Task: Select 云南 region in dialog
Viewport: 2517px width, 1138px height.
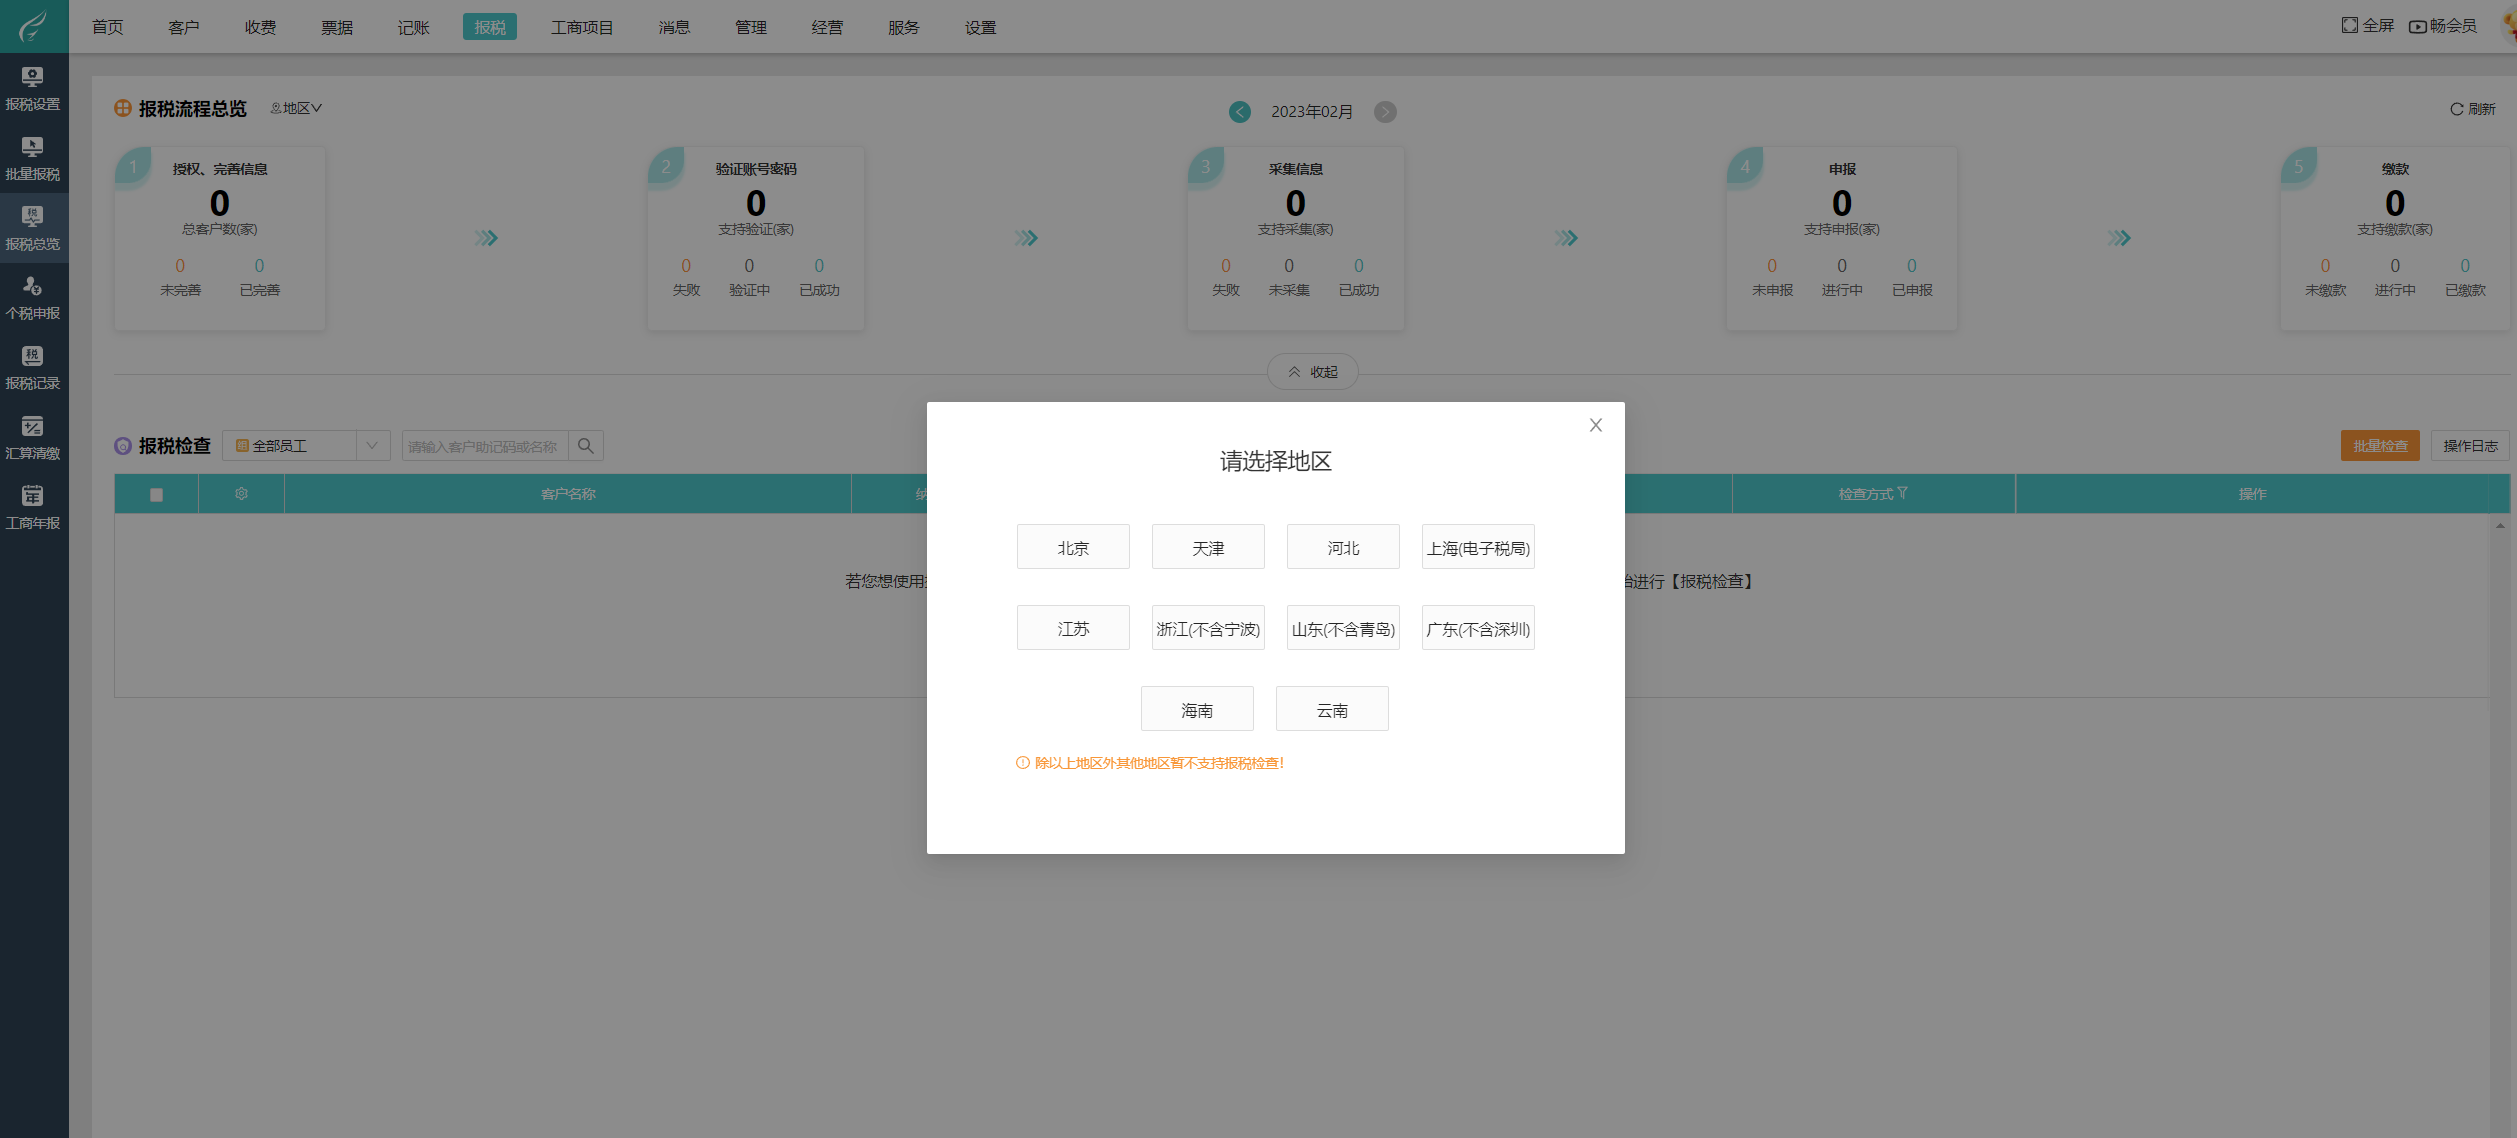Action: coord(1332,709)
